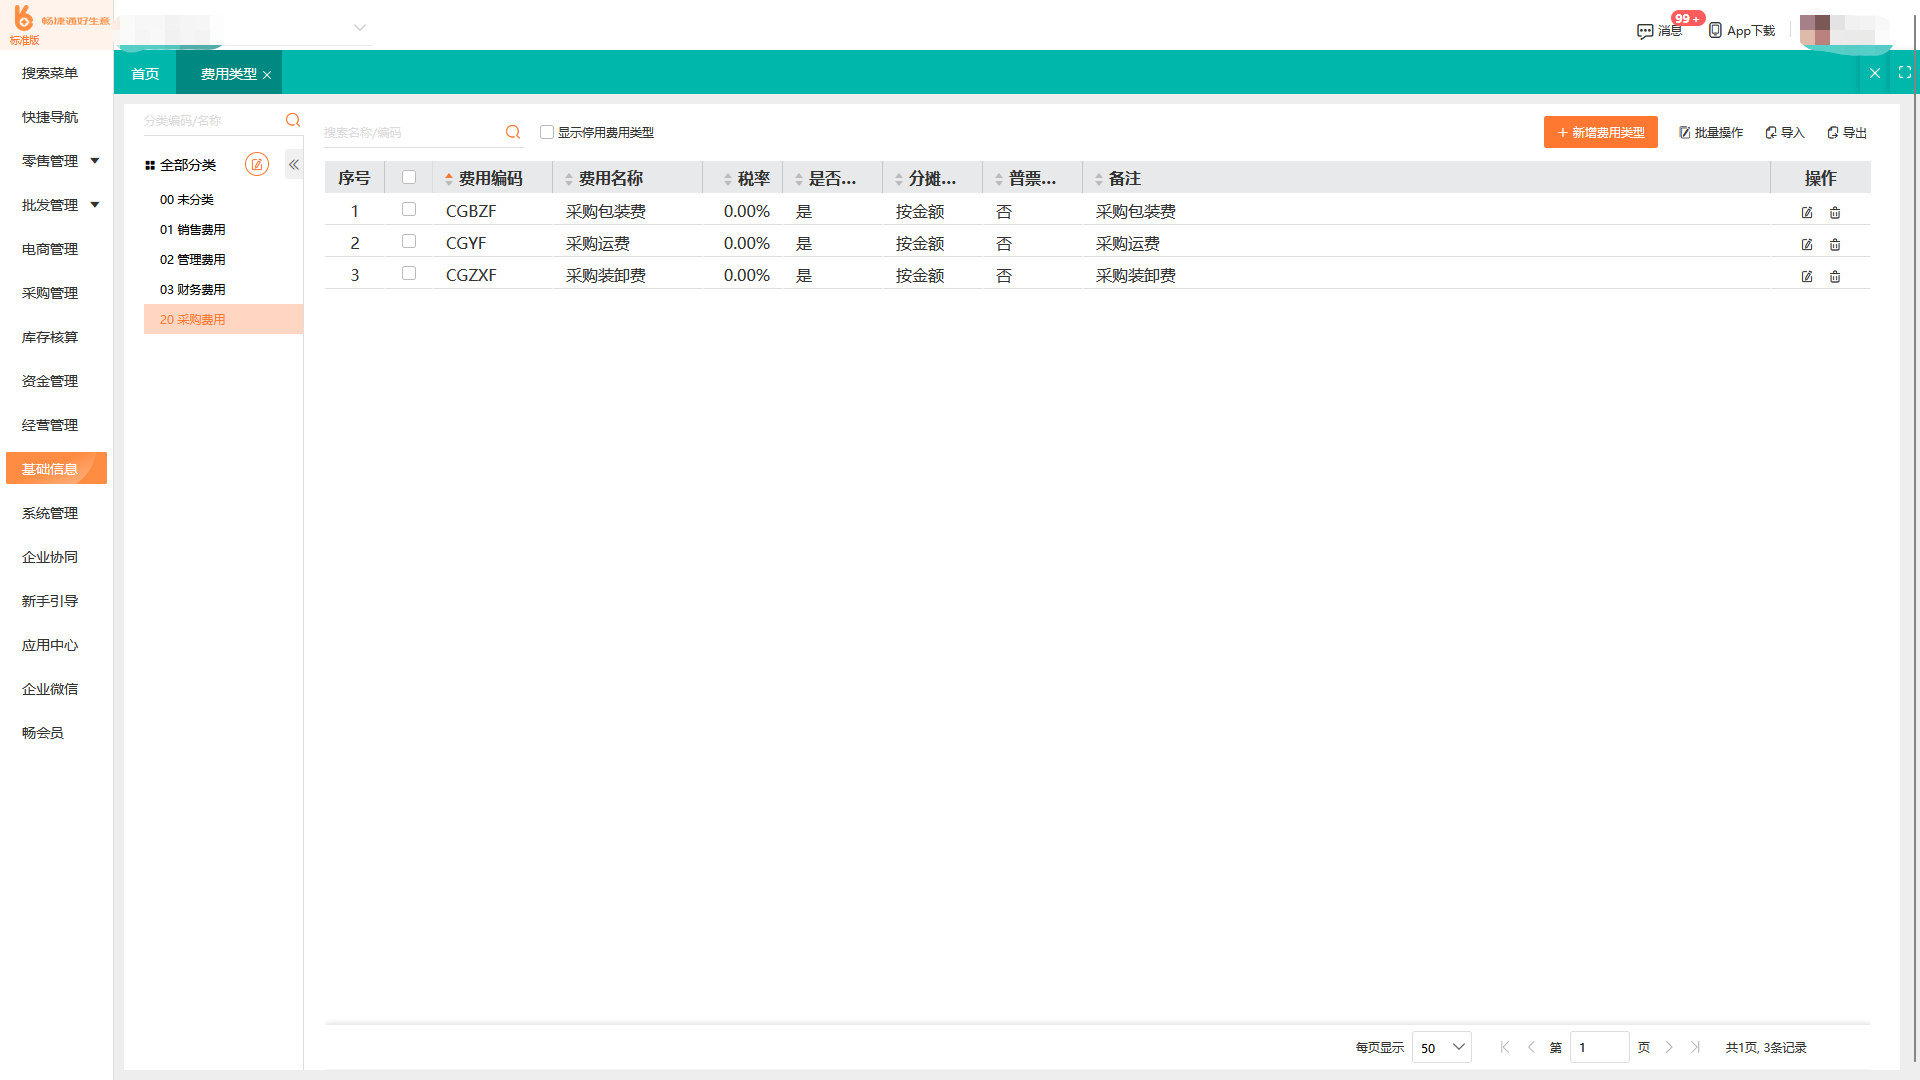Click the edit icon for 采购包装费
Viewport: 1920px width, 1080px height.
(1807, 211)
